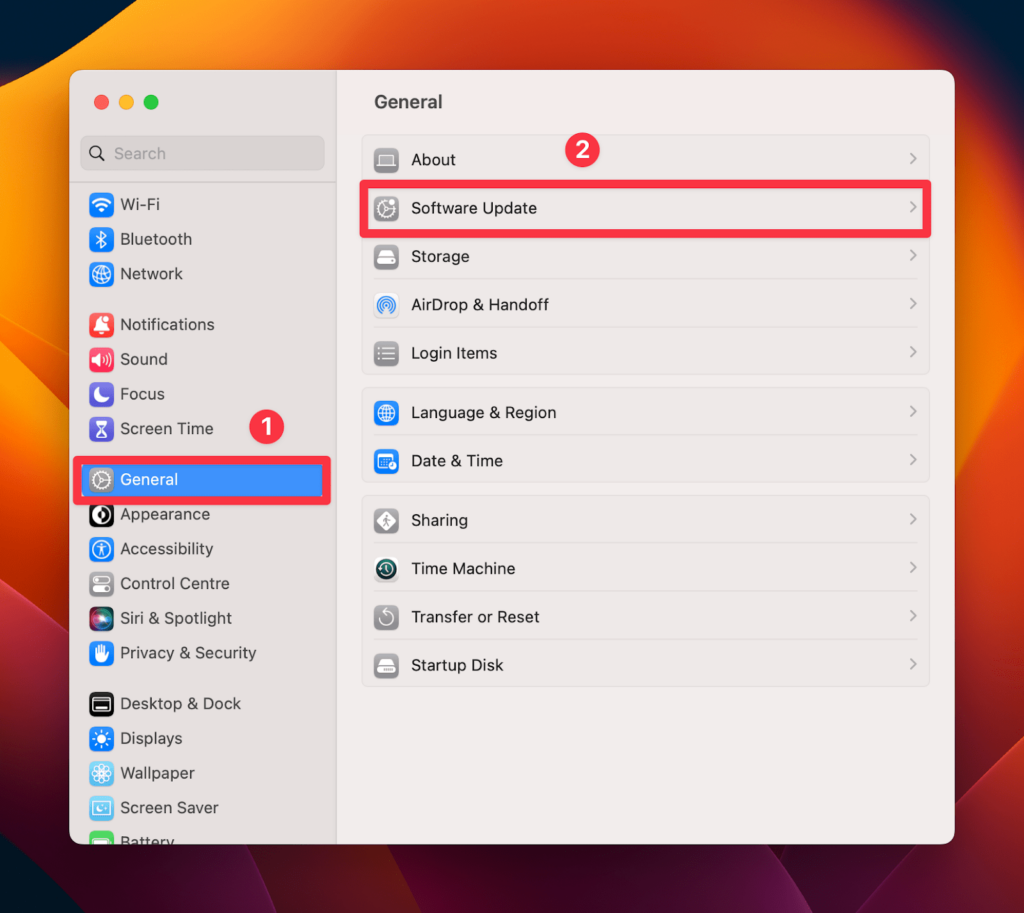Select General in the sidebar
1024x913 pixels.
click(202, 480)
